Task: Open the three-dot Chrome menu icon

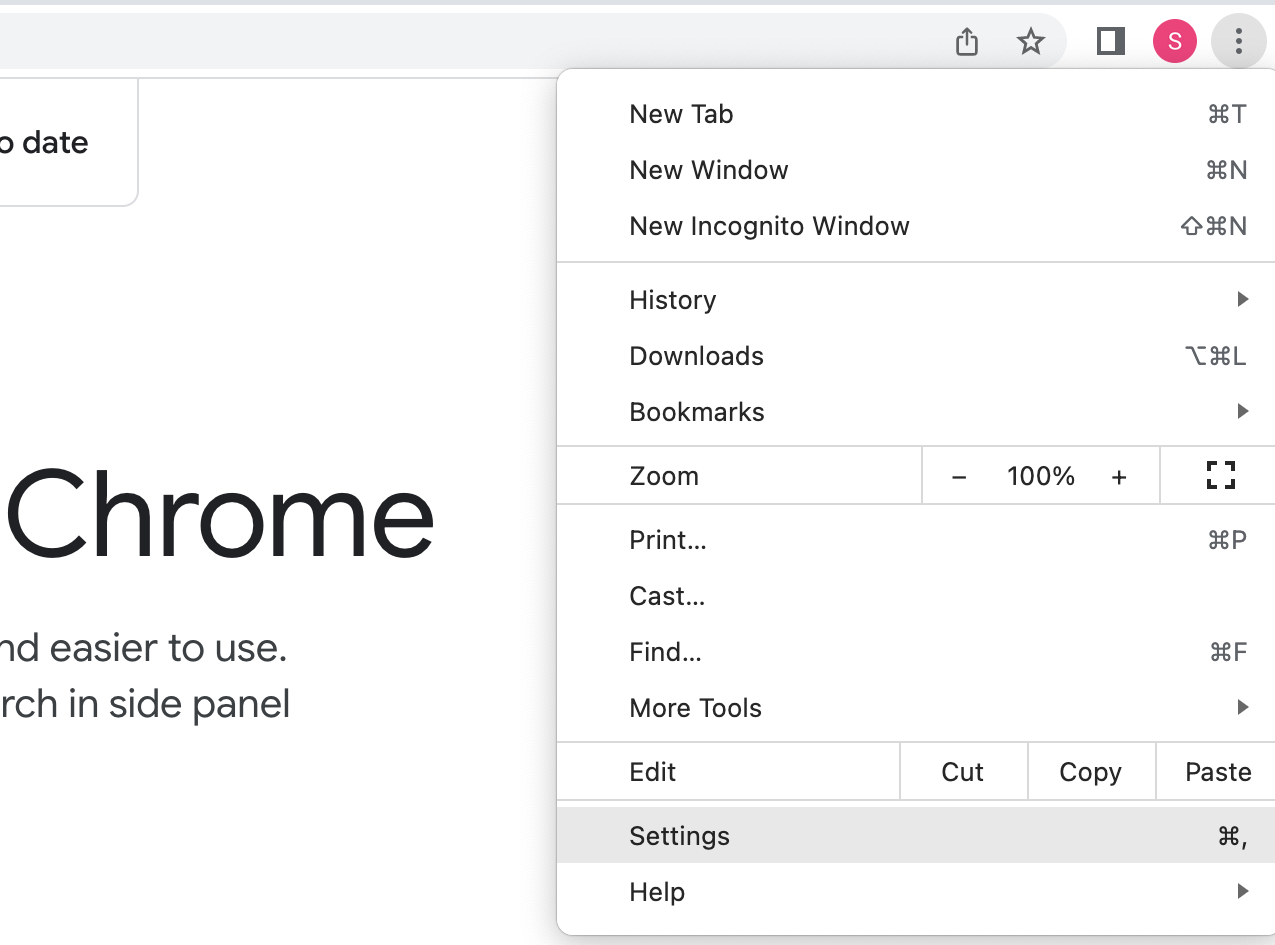Action: point(1238,41)
